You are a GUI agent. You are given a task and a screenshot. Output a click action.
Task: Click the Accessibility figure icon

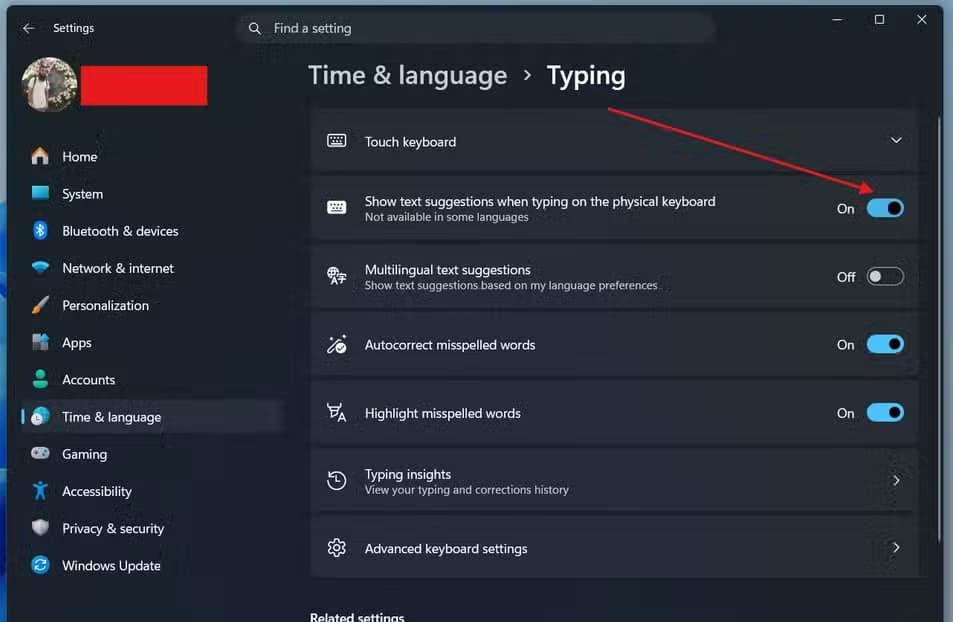40,491
